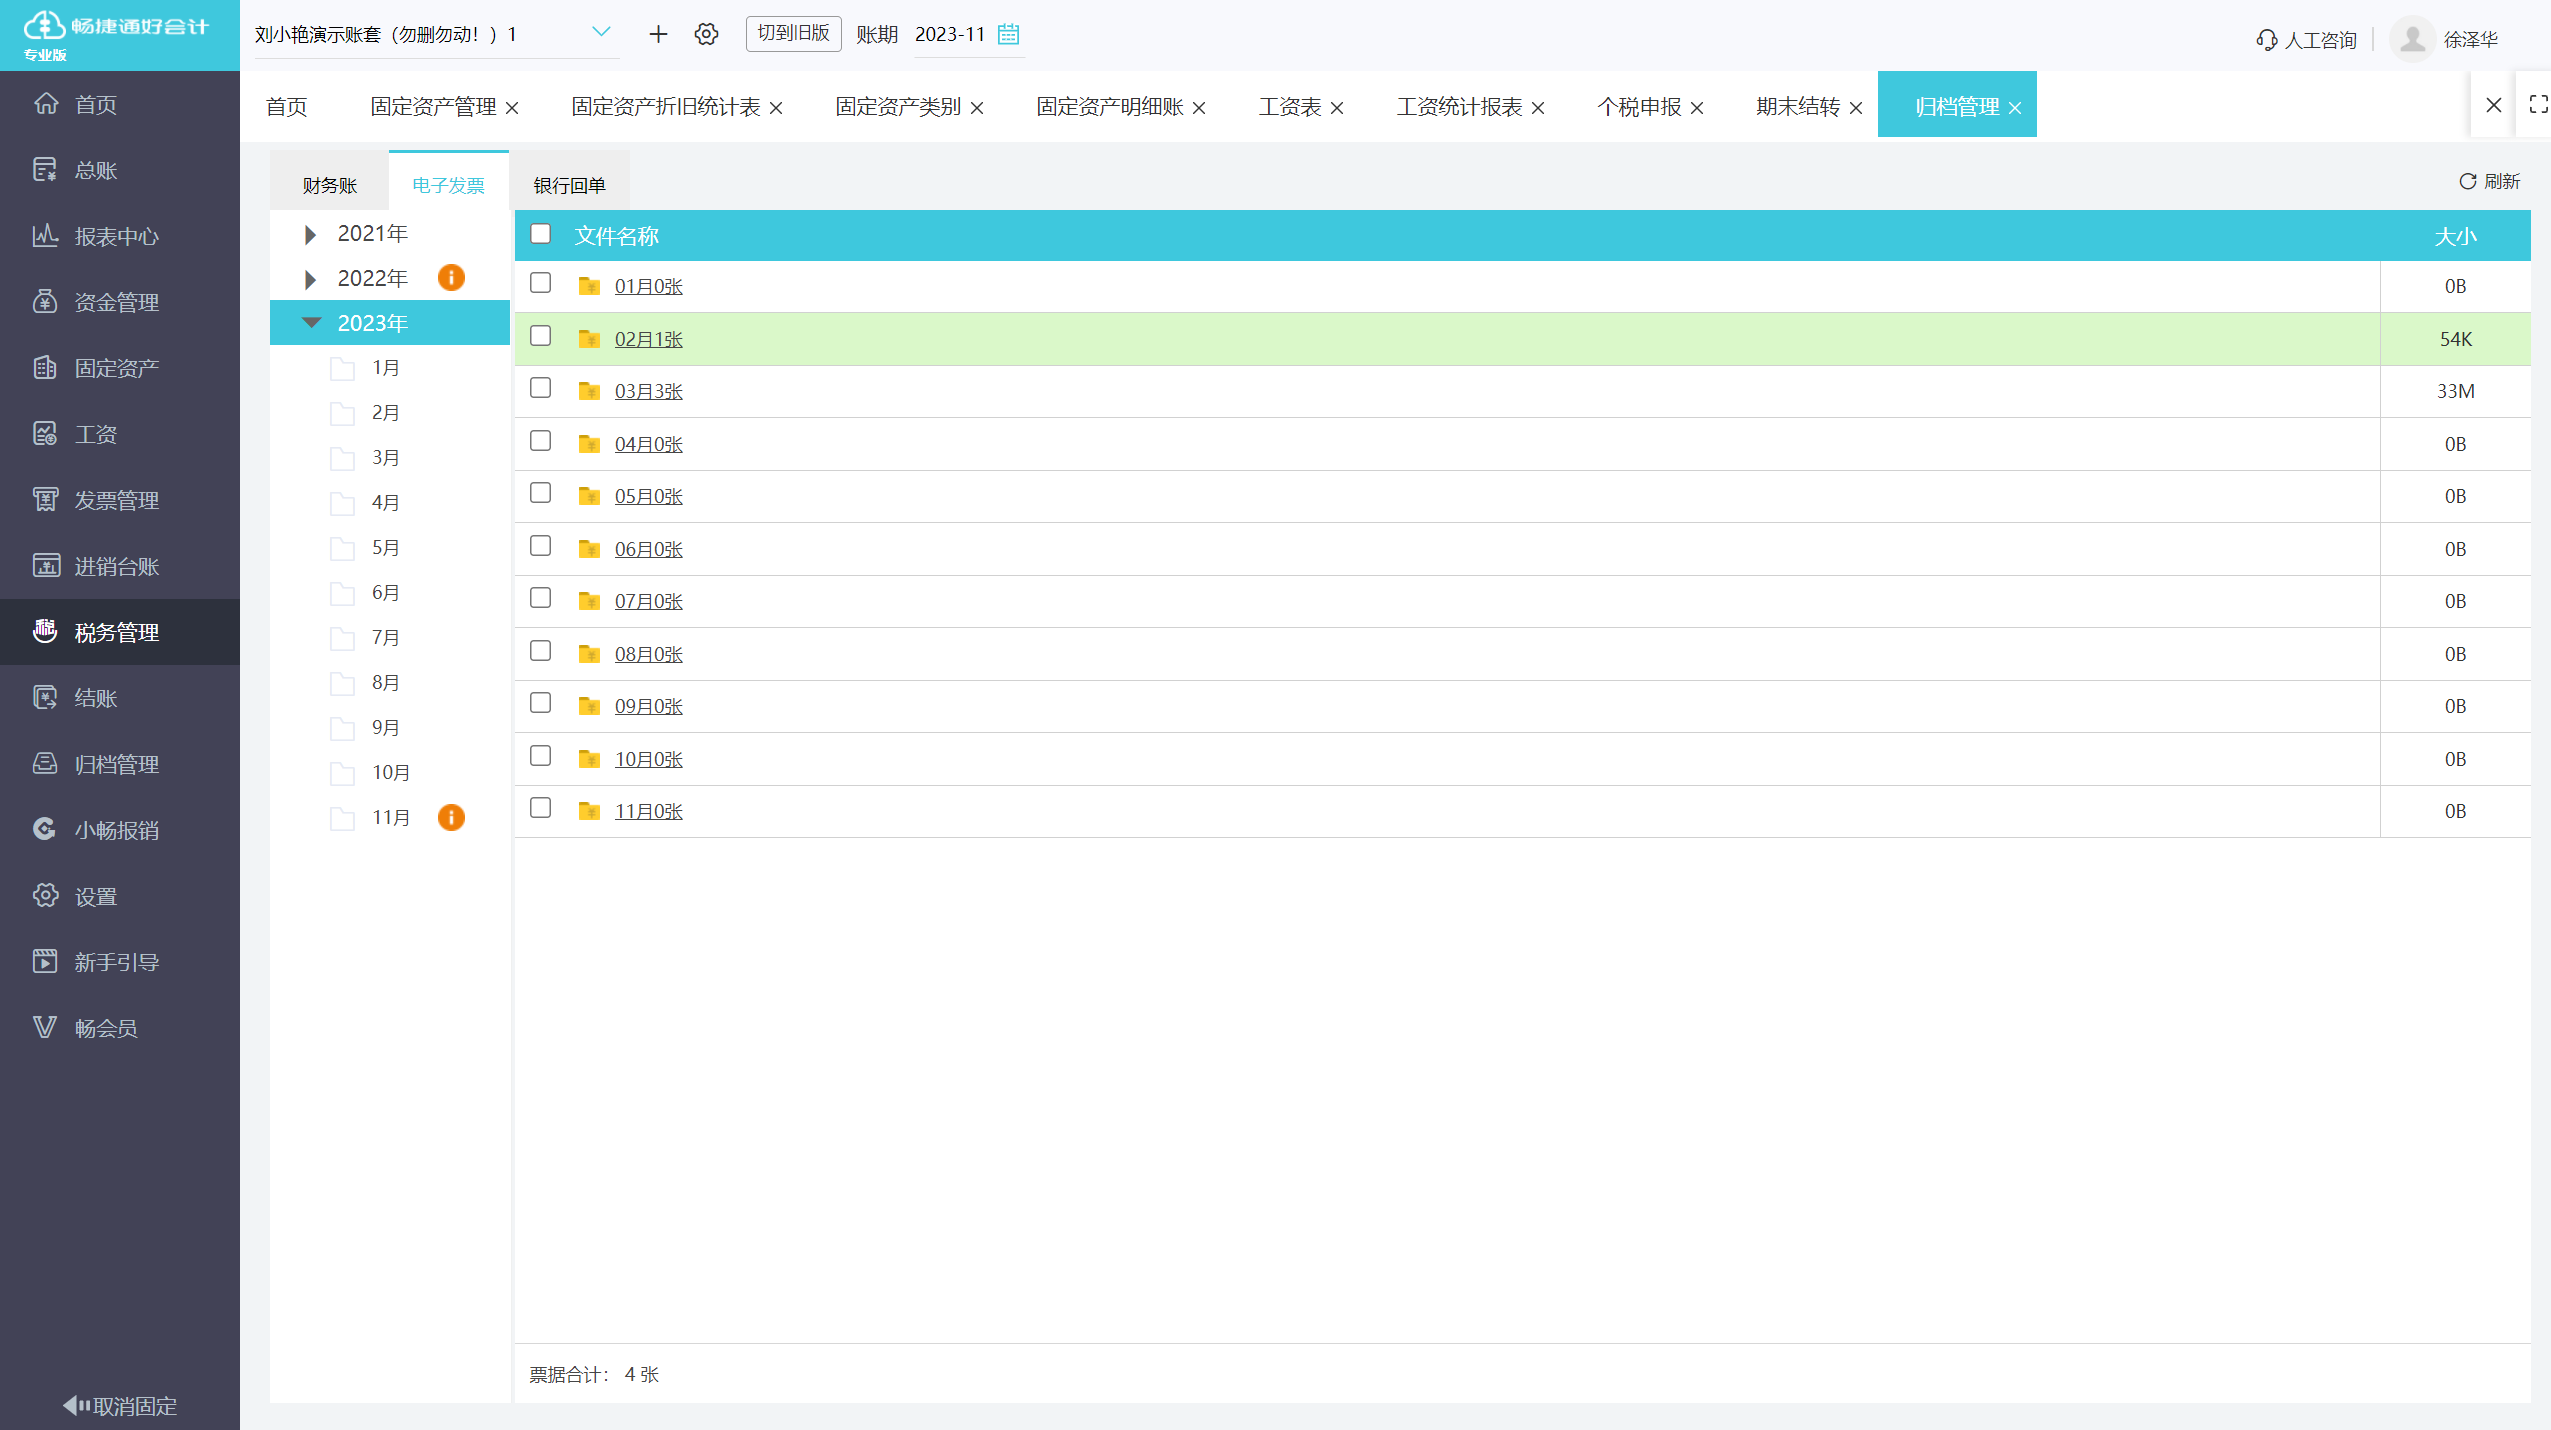This screenshot has height=1430, width=2551.
Task: Expand the 2022年 year tree item
Action: (x=310, y=277)
